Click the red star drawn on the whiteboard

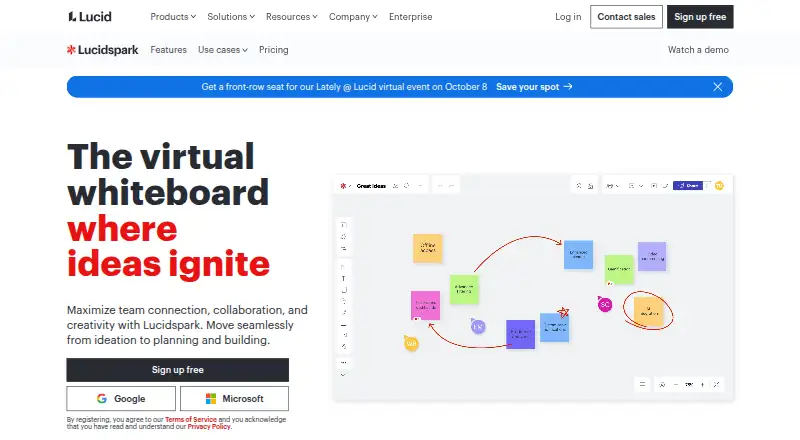pos(563,312)
